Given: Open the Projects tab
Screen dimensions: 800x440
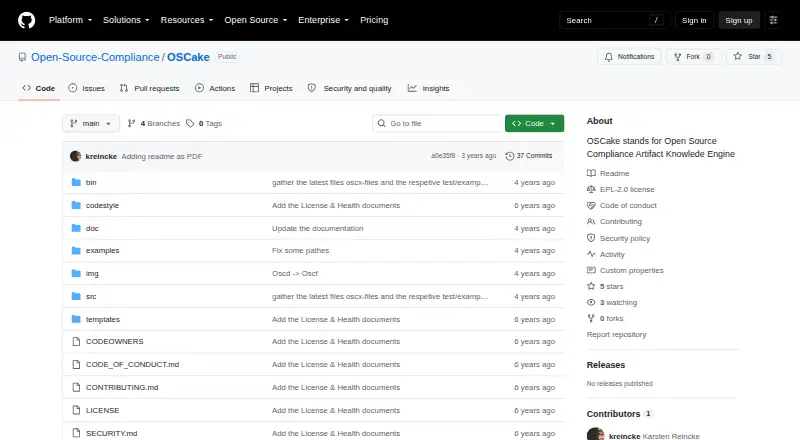Looking at the screenshot, I should (271, 88).
